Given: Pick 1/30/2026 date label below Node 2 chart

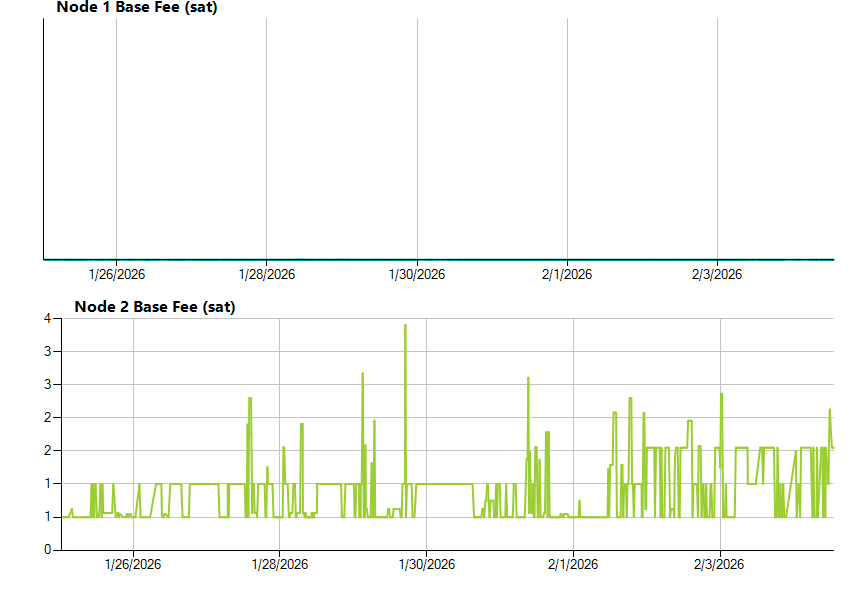Looking at the screenshot, I should pyautogui.click(x=427, y=564).
